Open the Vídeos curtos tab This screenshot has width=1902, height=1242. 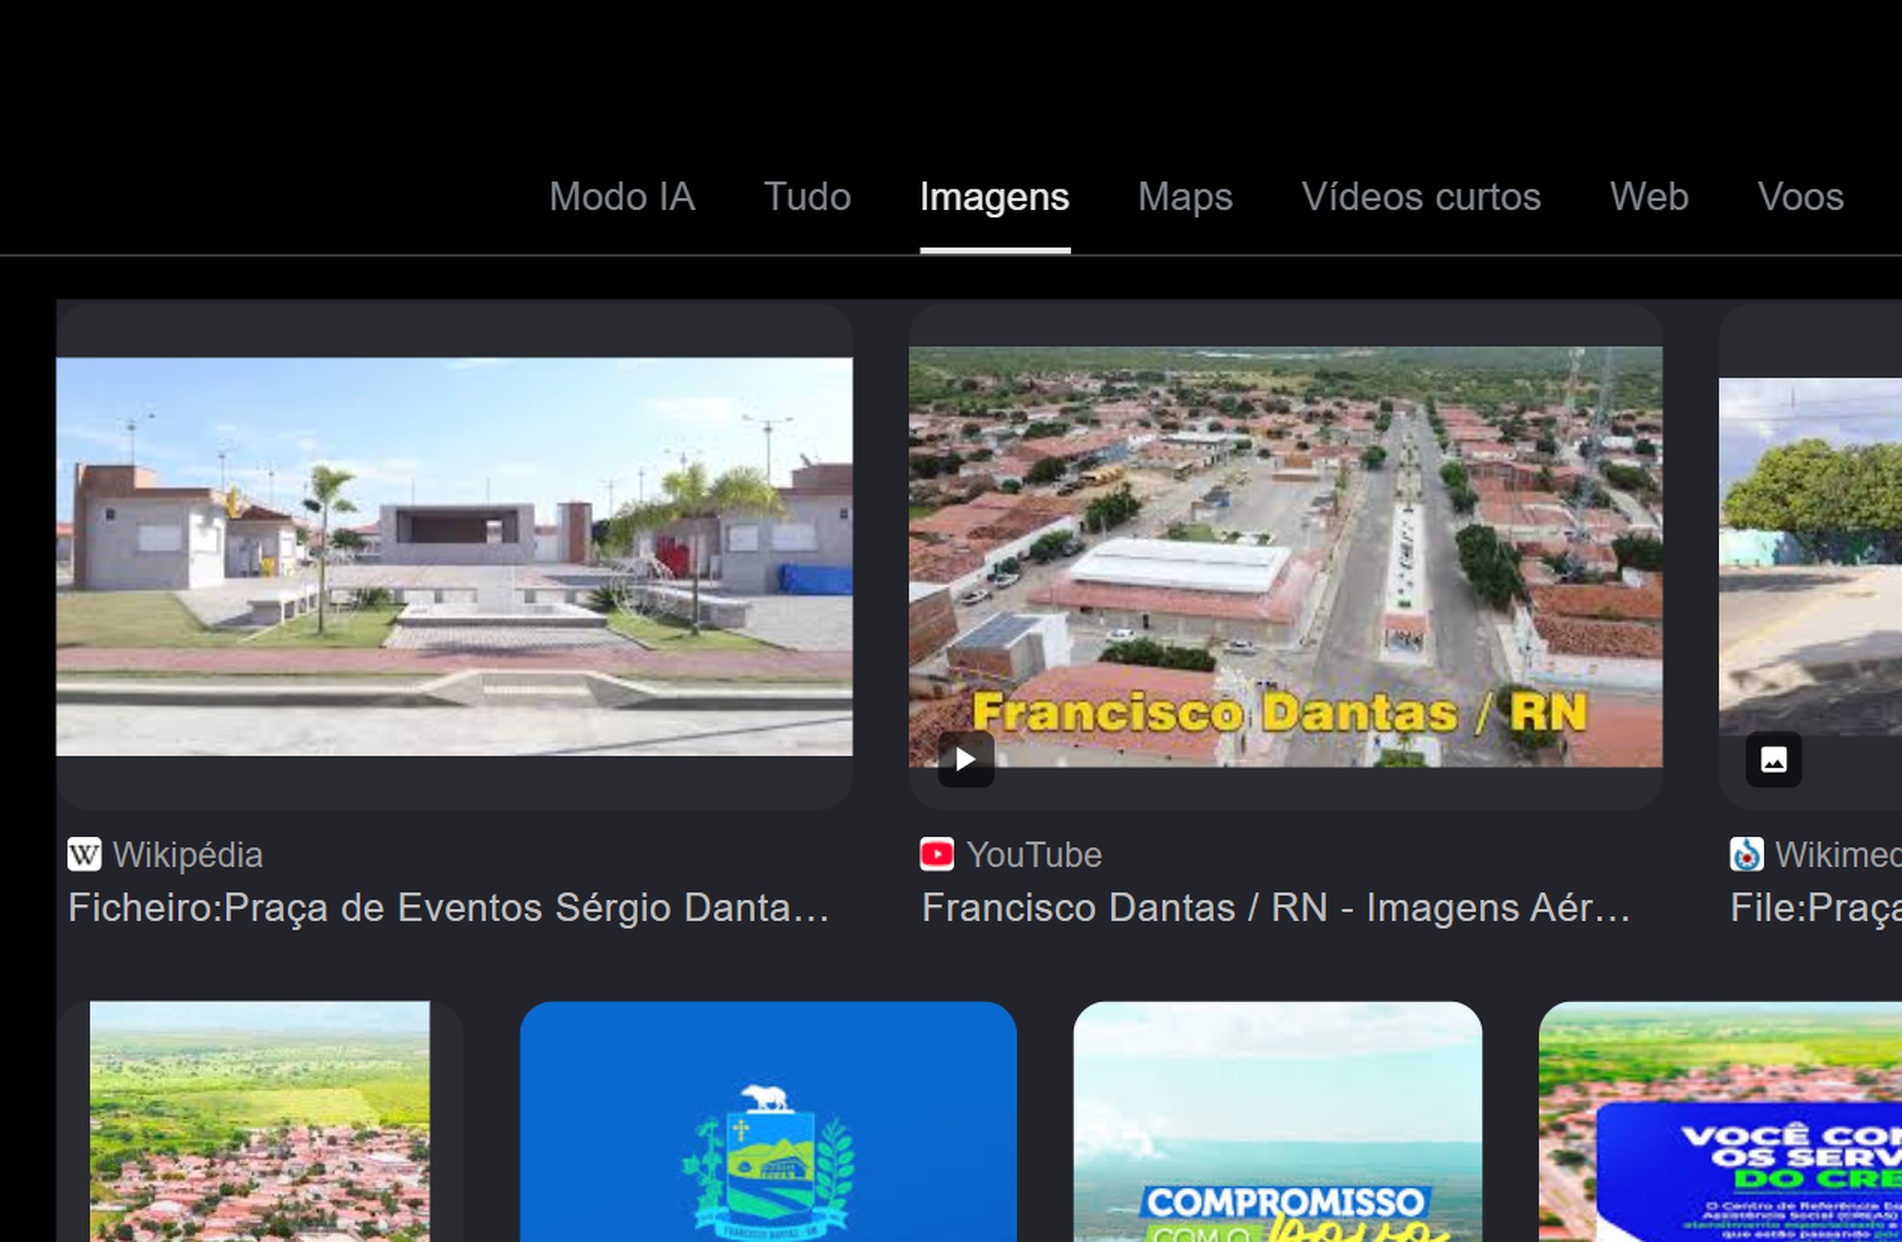click(x=1420, y=197)
